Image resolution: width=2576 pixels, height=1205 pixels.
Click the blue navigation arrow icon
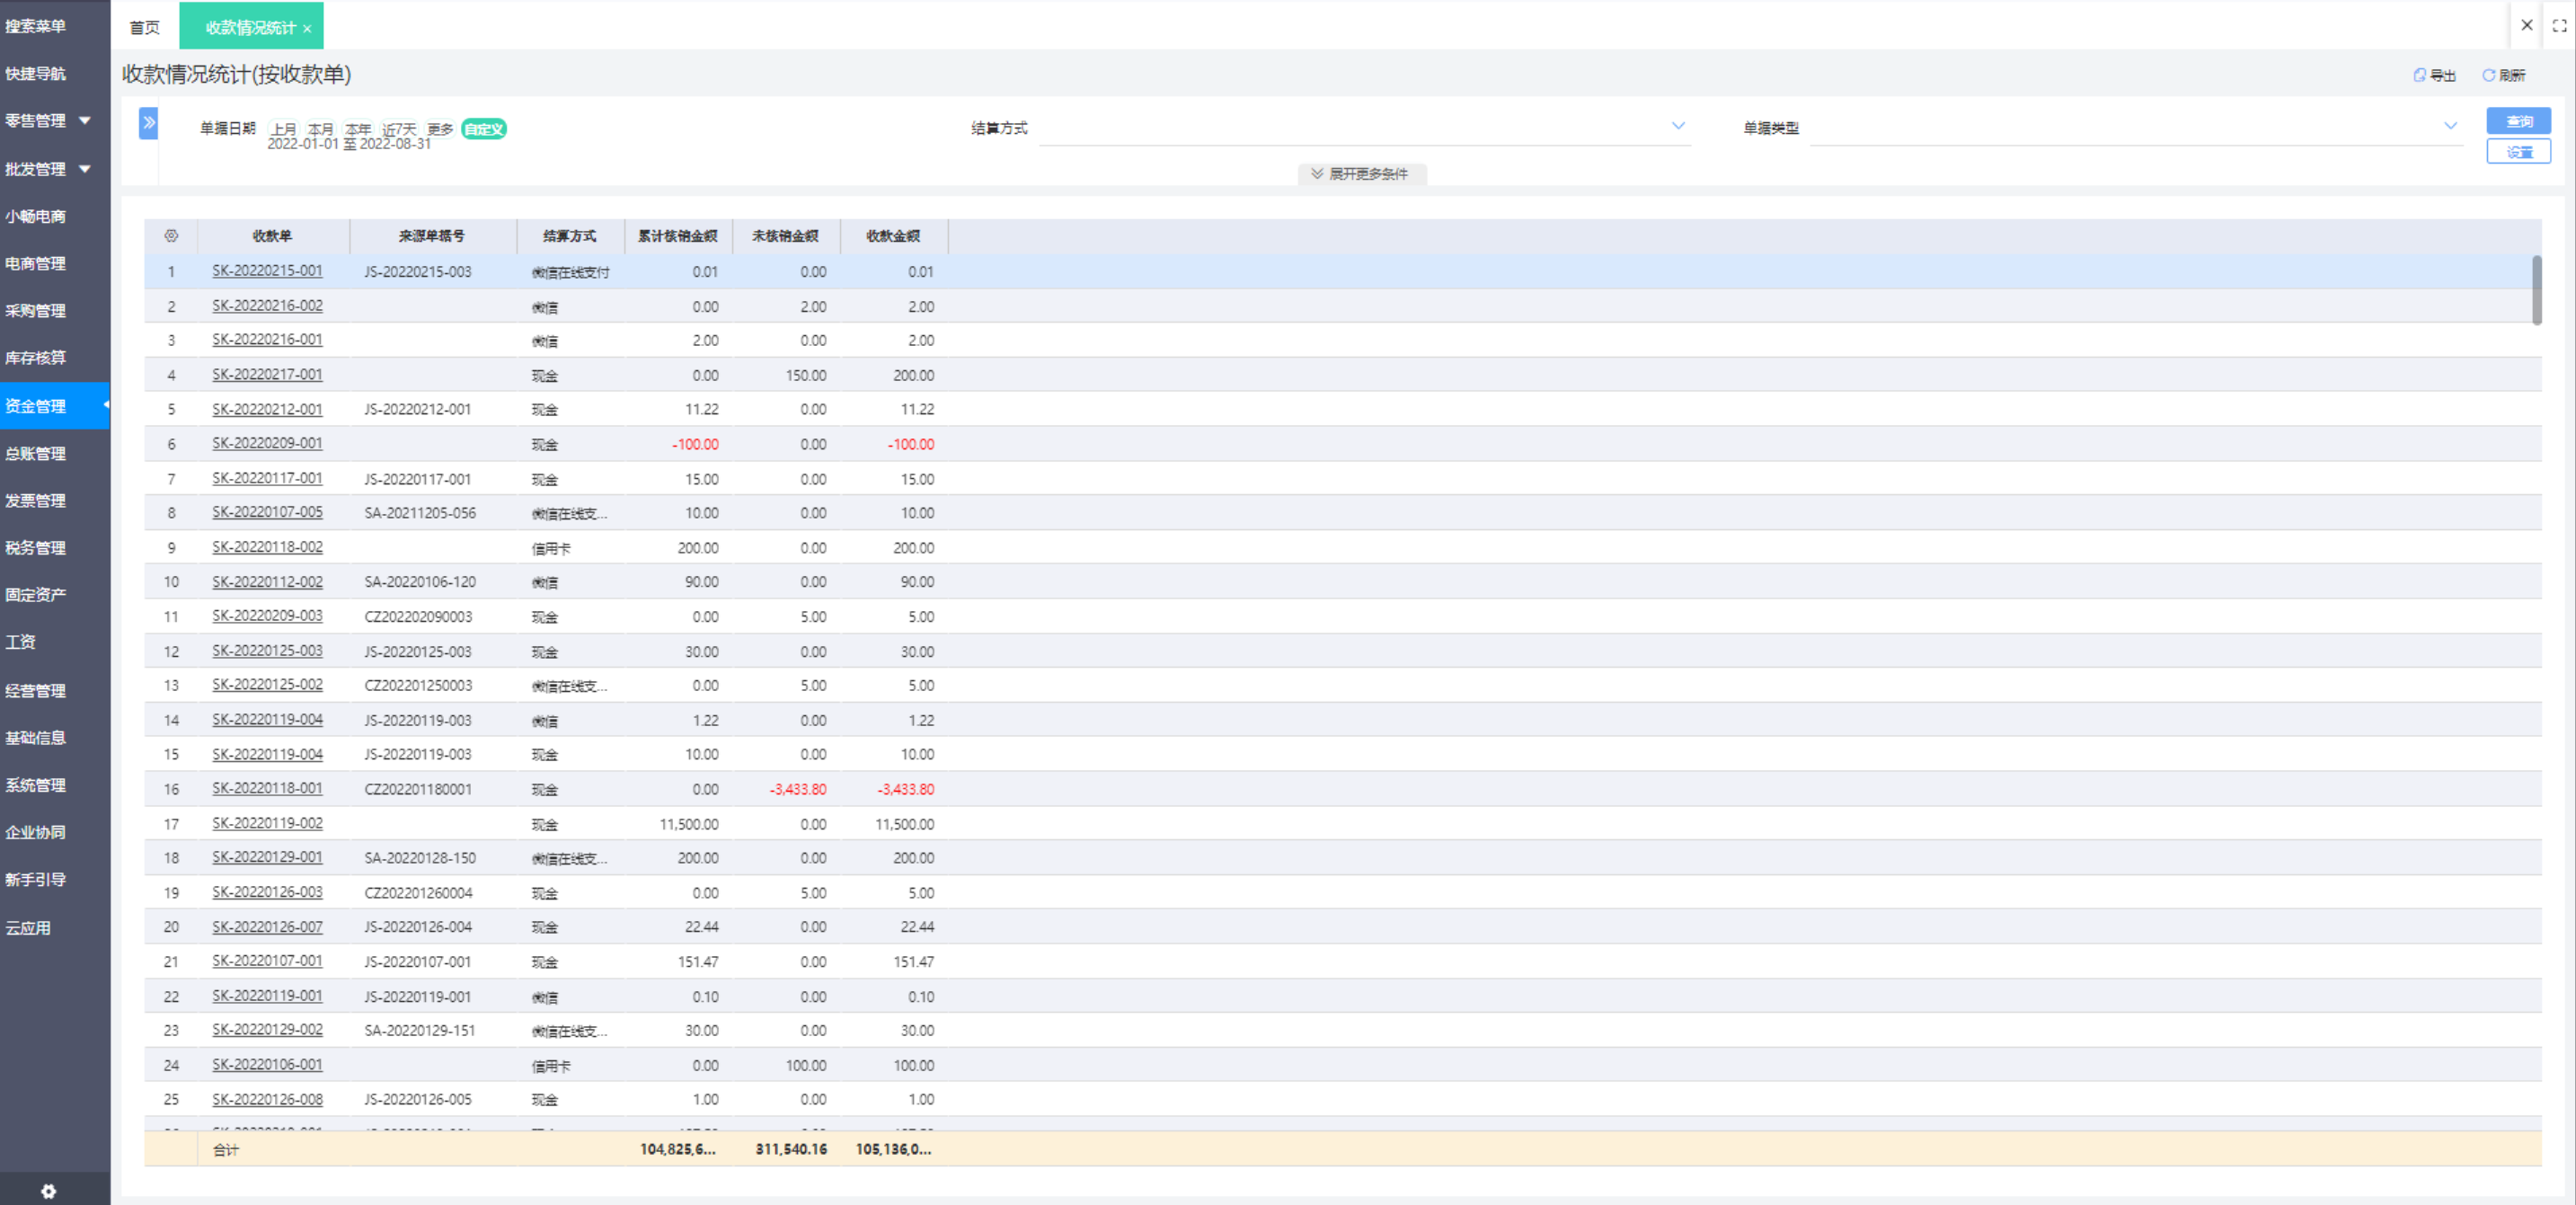pyautogui.click(x=149, y=121)
